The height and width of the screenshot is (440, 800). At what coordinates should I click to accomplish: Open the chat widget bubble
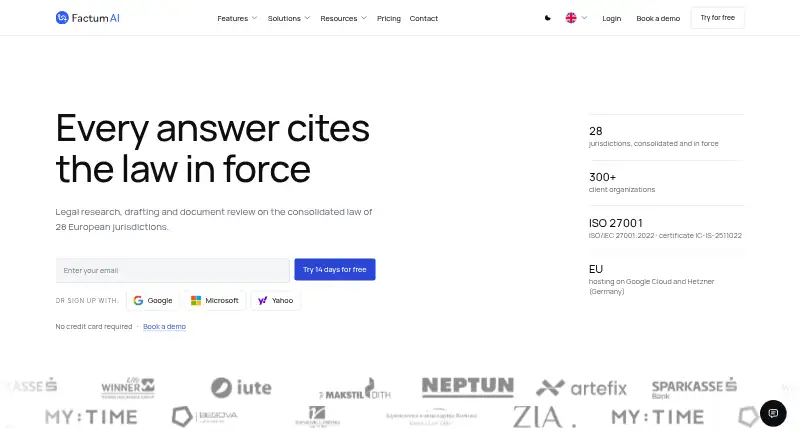(x=773, y=413)
